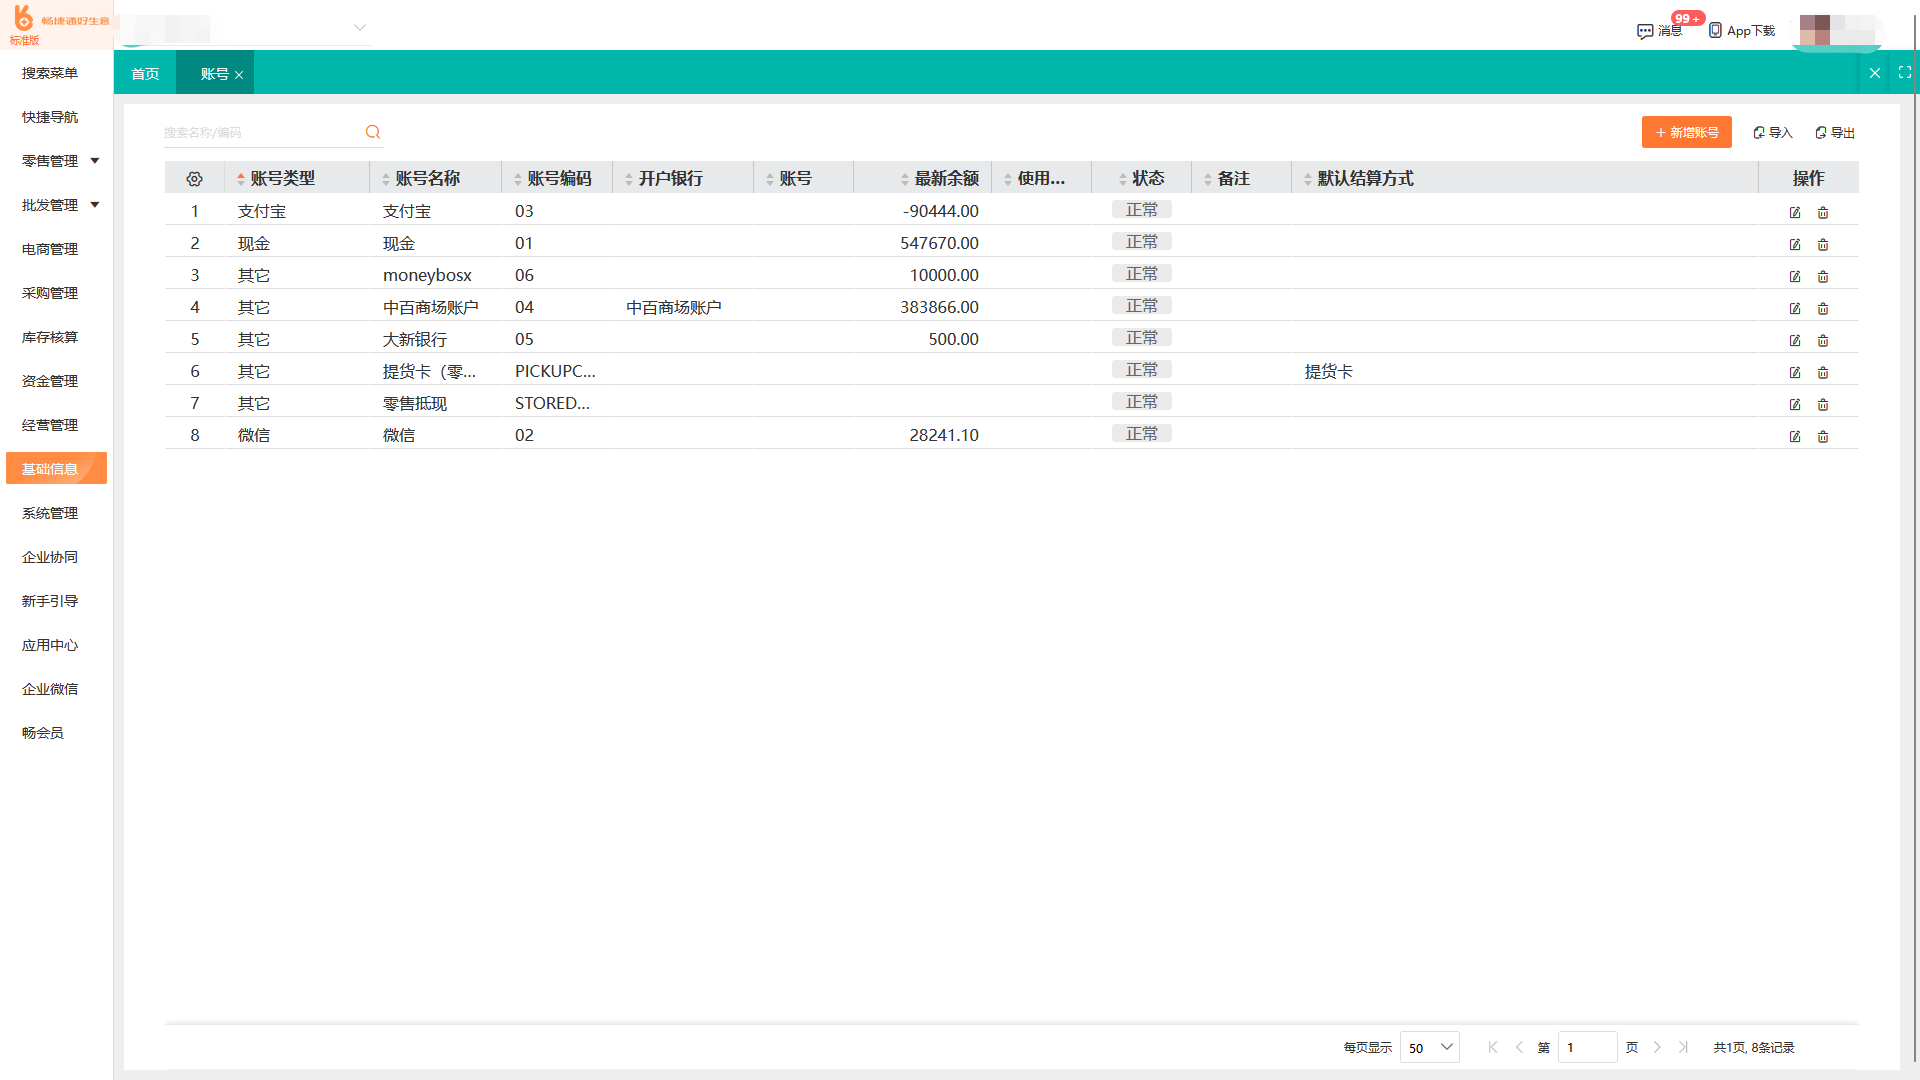Image resolution: width=1920 pixels, height=1080 pixels.
Task: Click the edit icon for row 1 支付宝
Action: click(x=1795, y=212)
